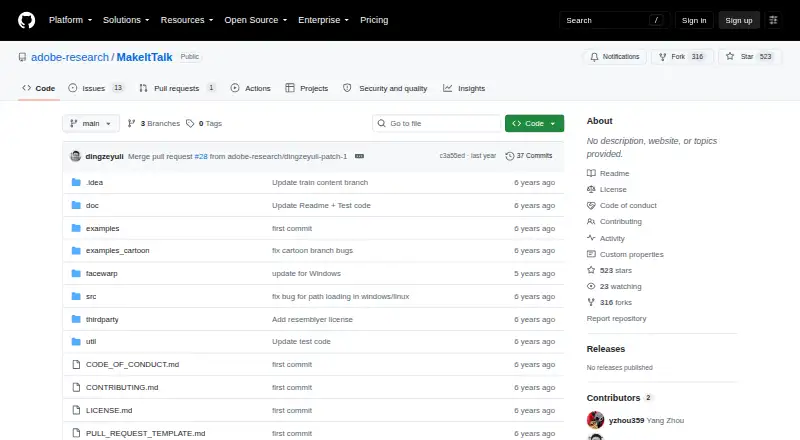
Task: View the 0 Tags link
Action: point(204,124)
